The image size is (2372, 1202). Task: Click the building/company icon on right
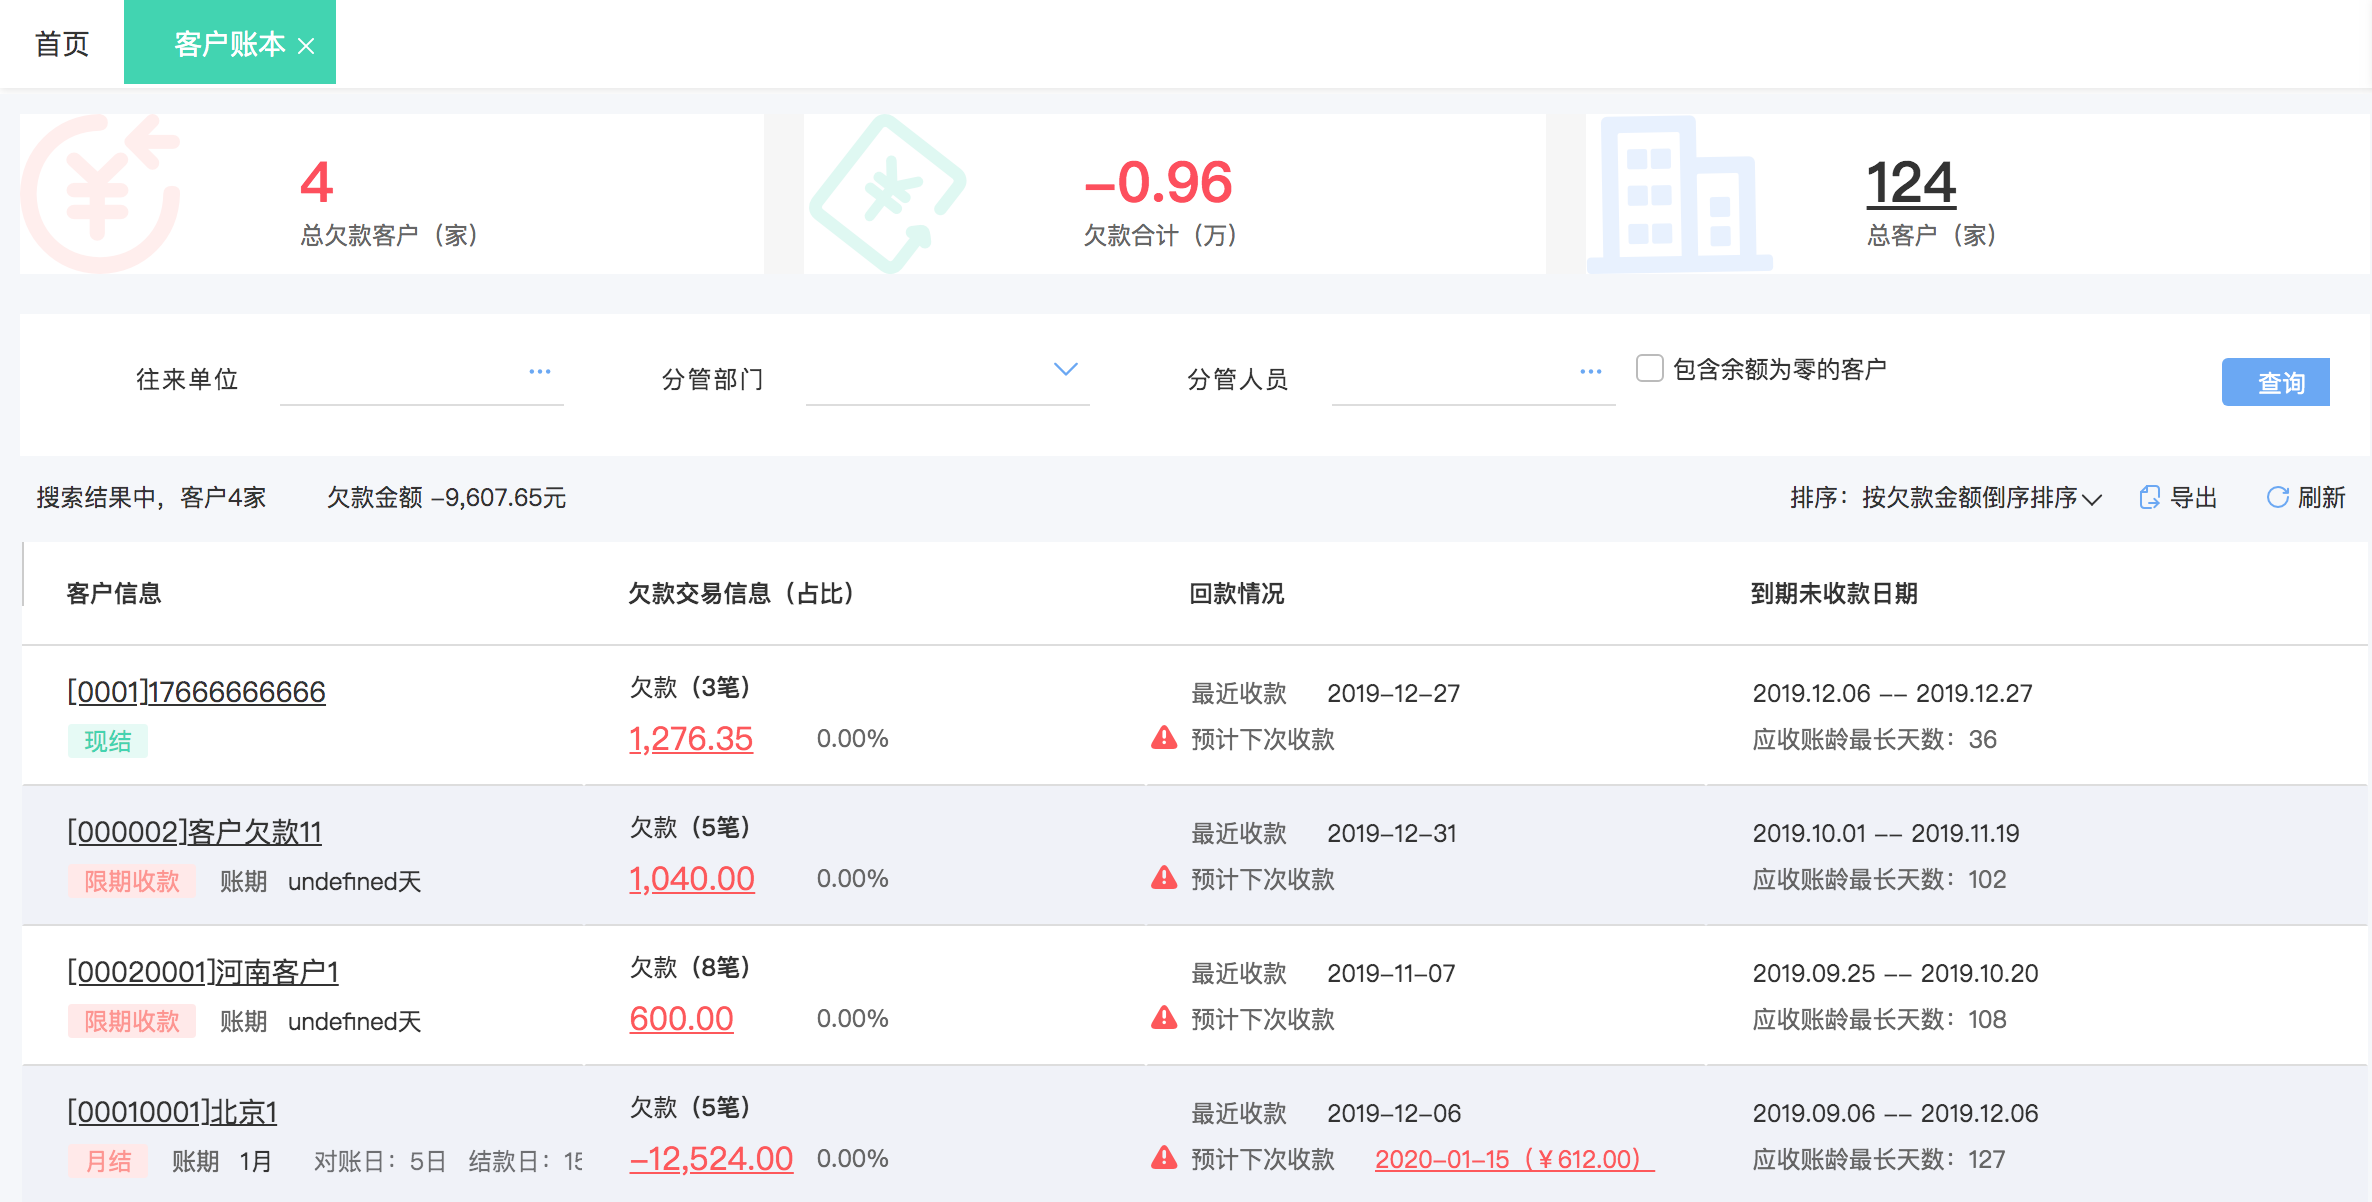[x=1670, y=199]
